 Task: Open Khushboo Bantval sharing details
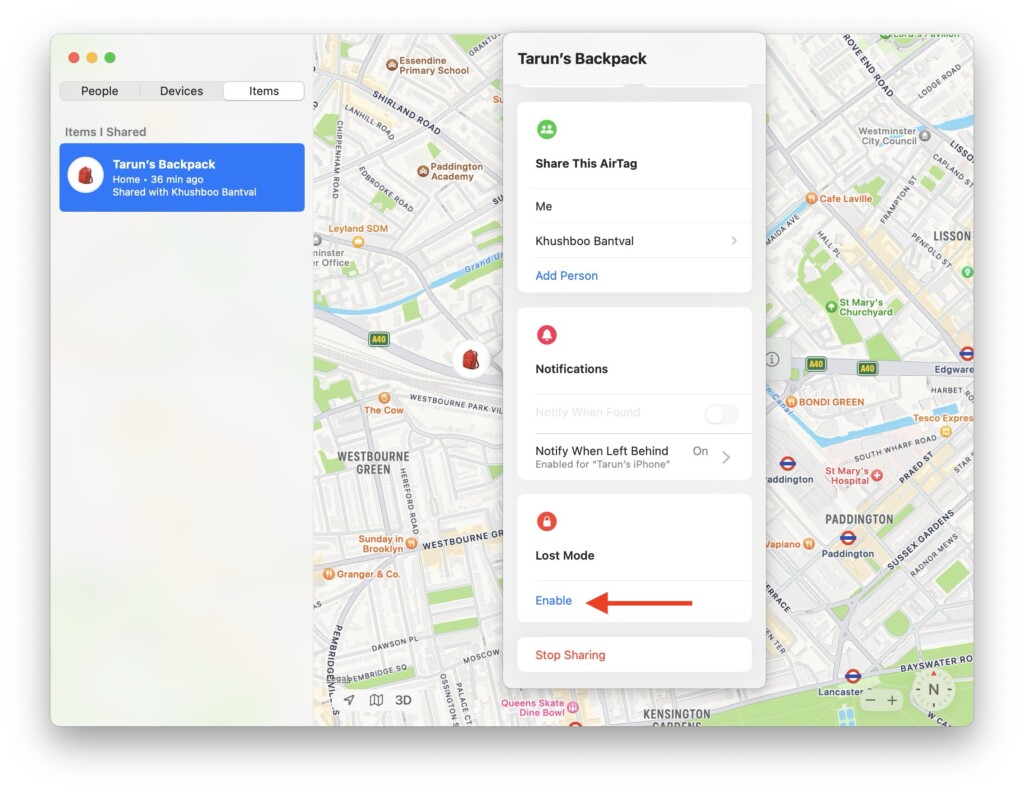point(634,241)
